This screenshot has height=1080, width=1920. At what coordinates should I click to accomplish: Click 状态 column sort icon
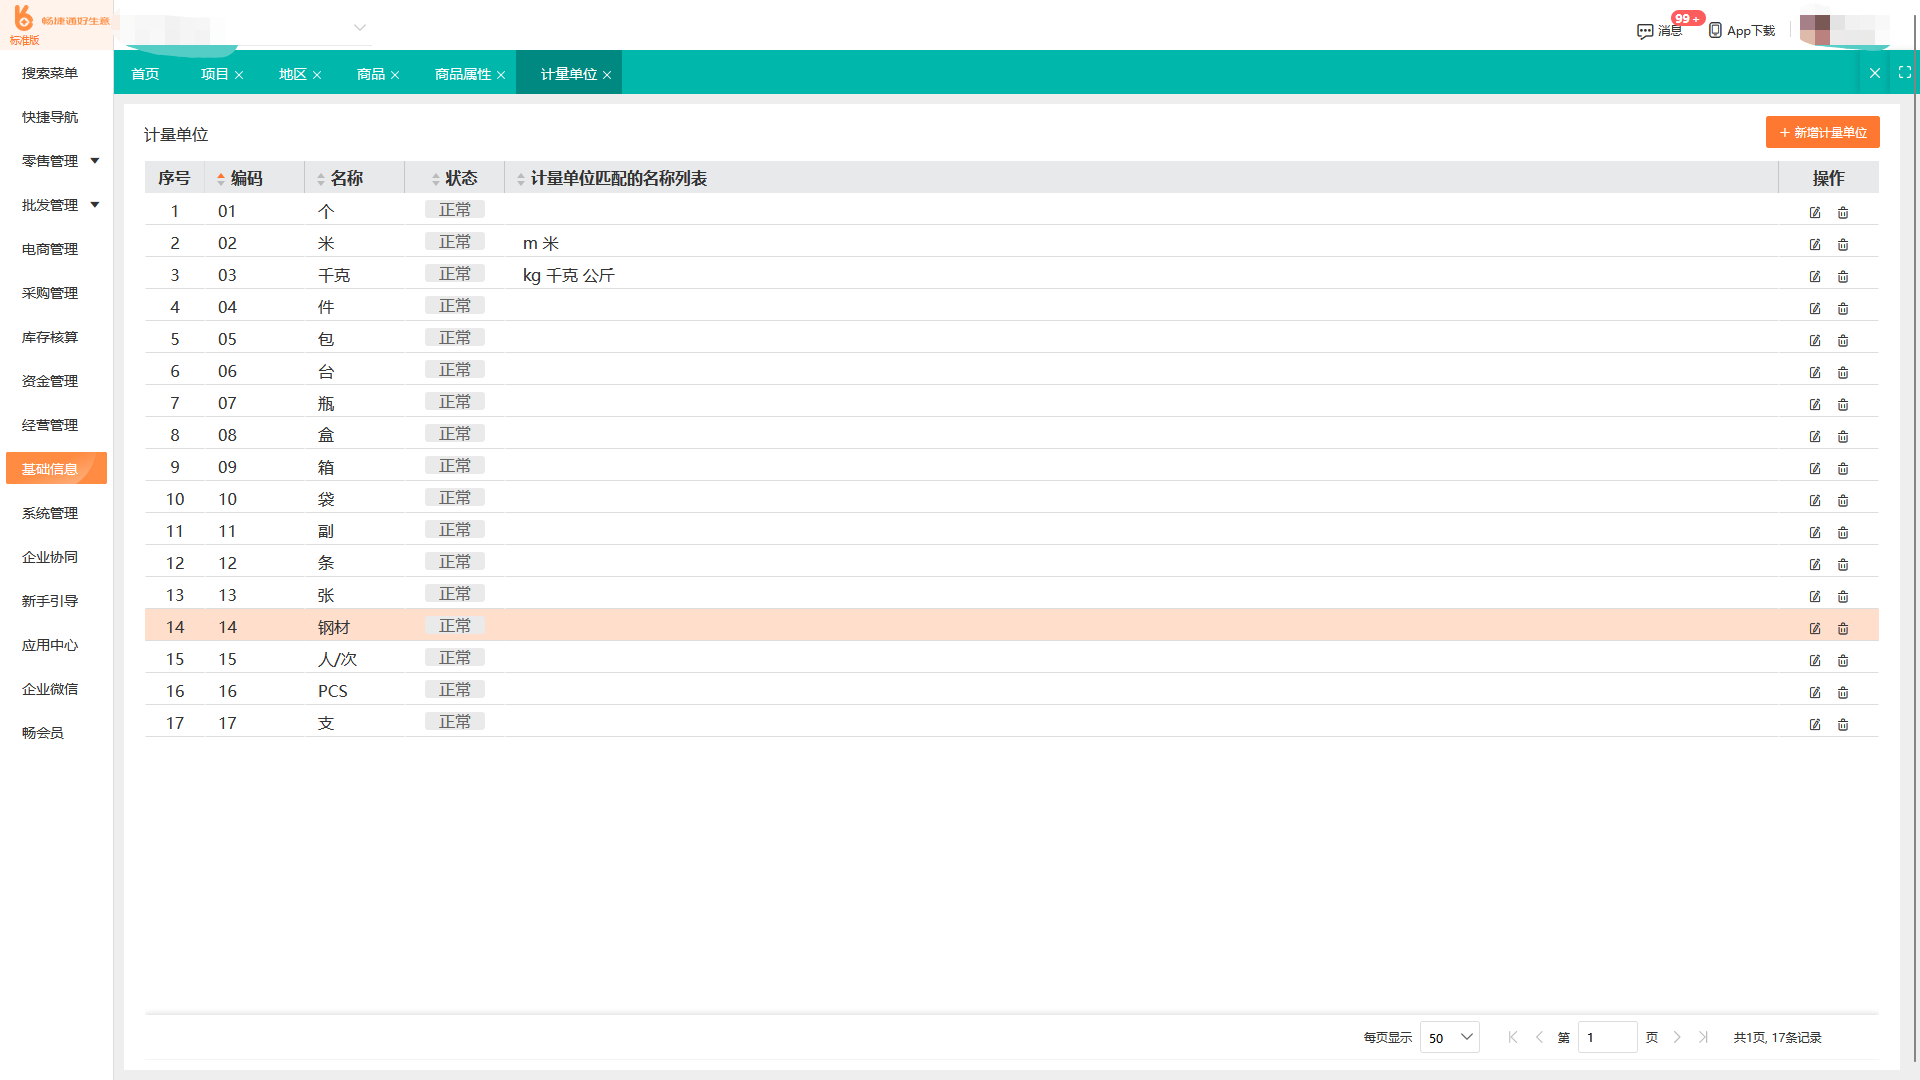click(434, 178)
